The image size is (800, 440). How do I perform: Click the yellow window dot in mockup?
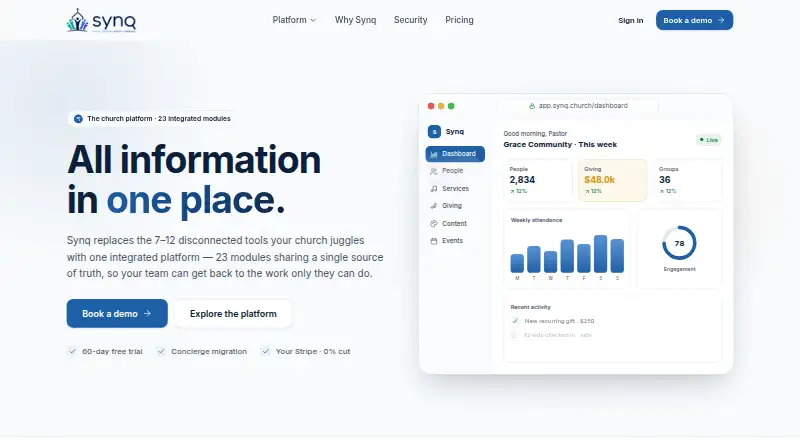pos(441,106)
